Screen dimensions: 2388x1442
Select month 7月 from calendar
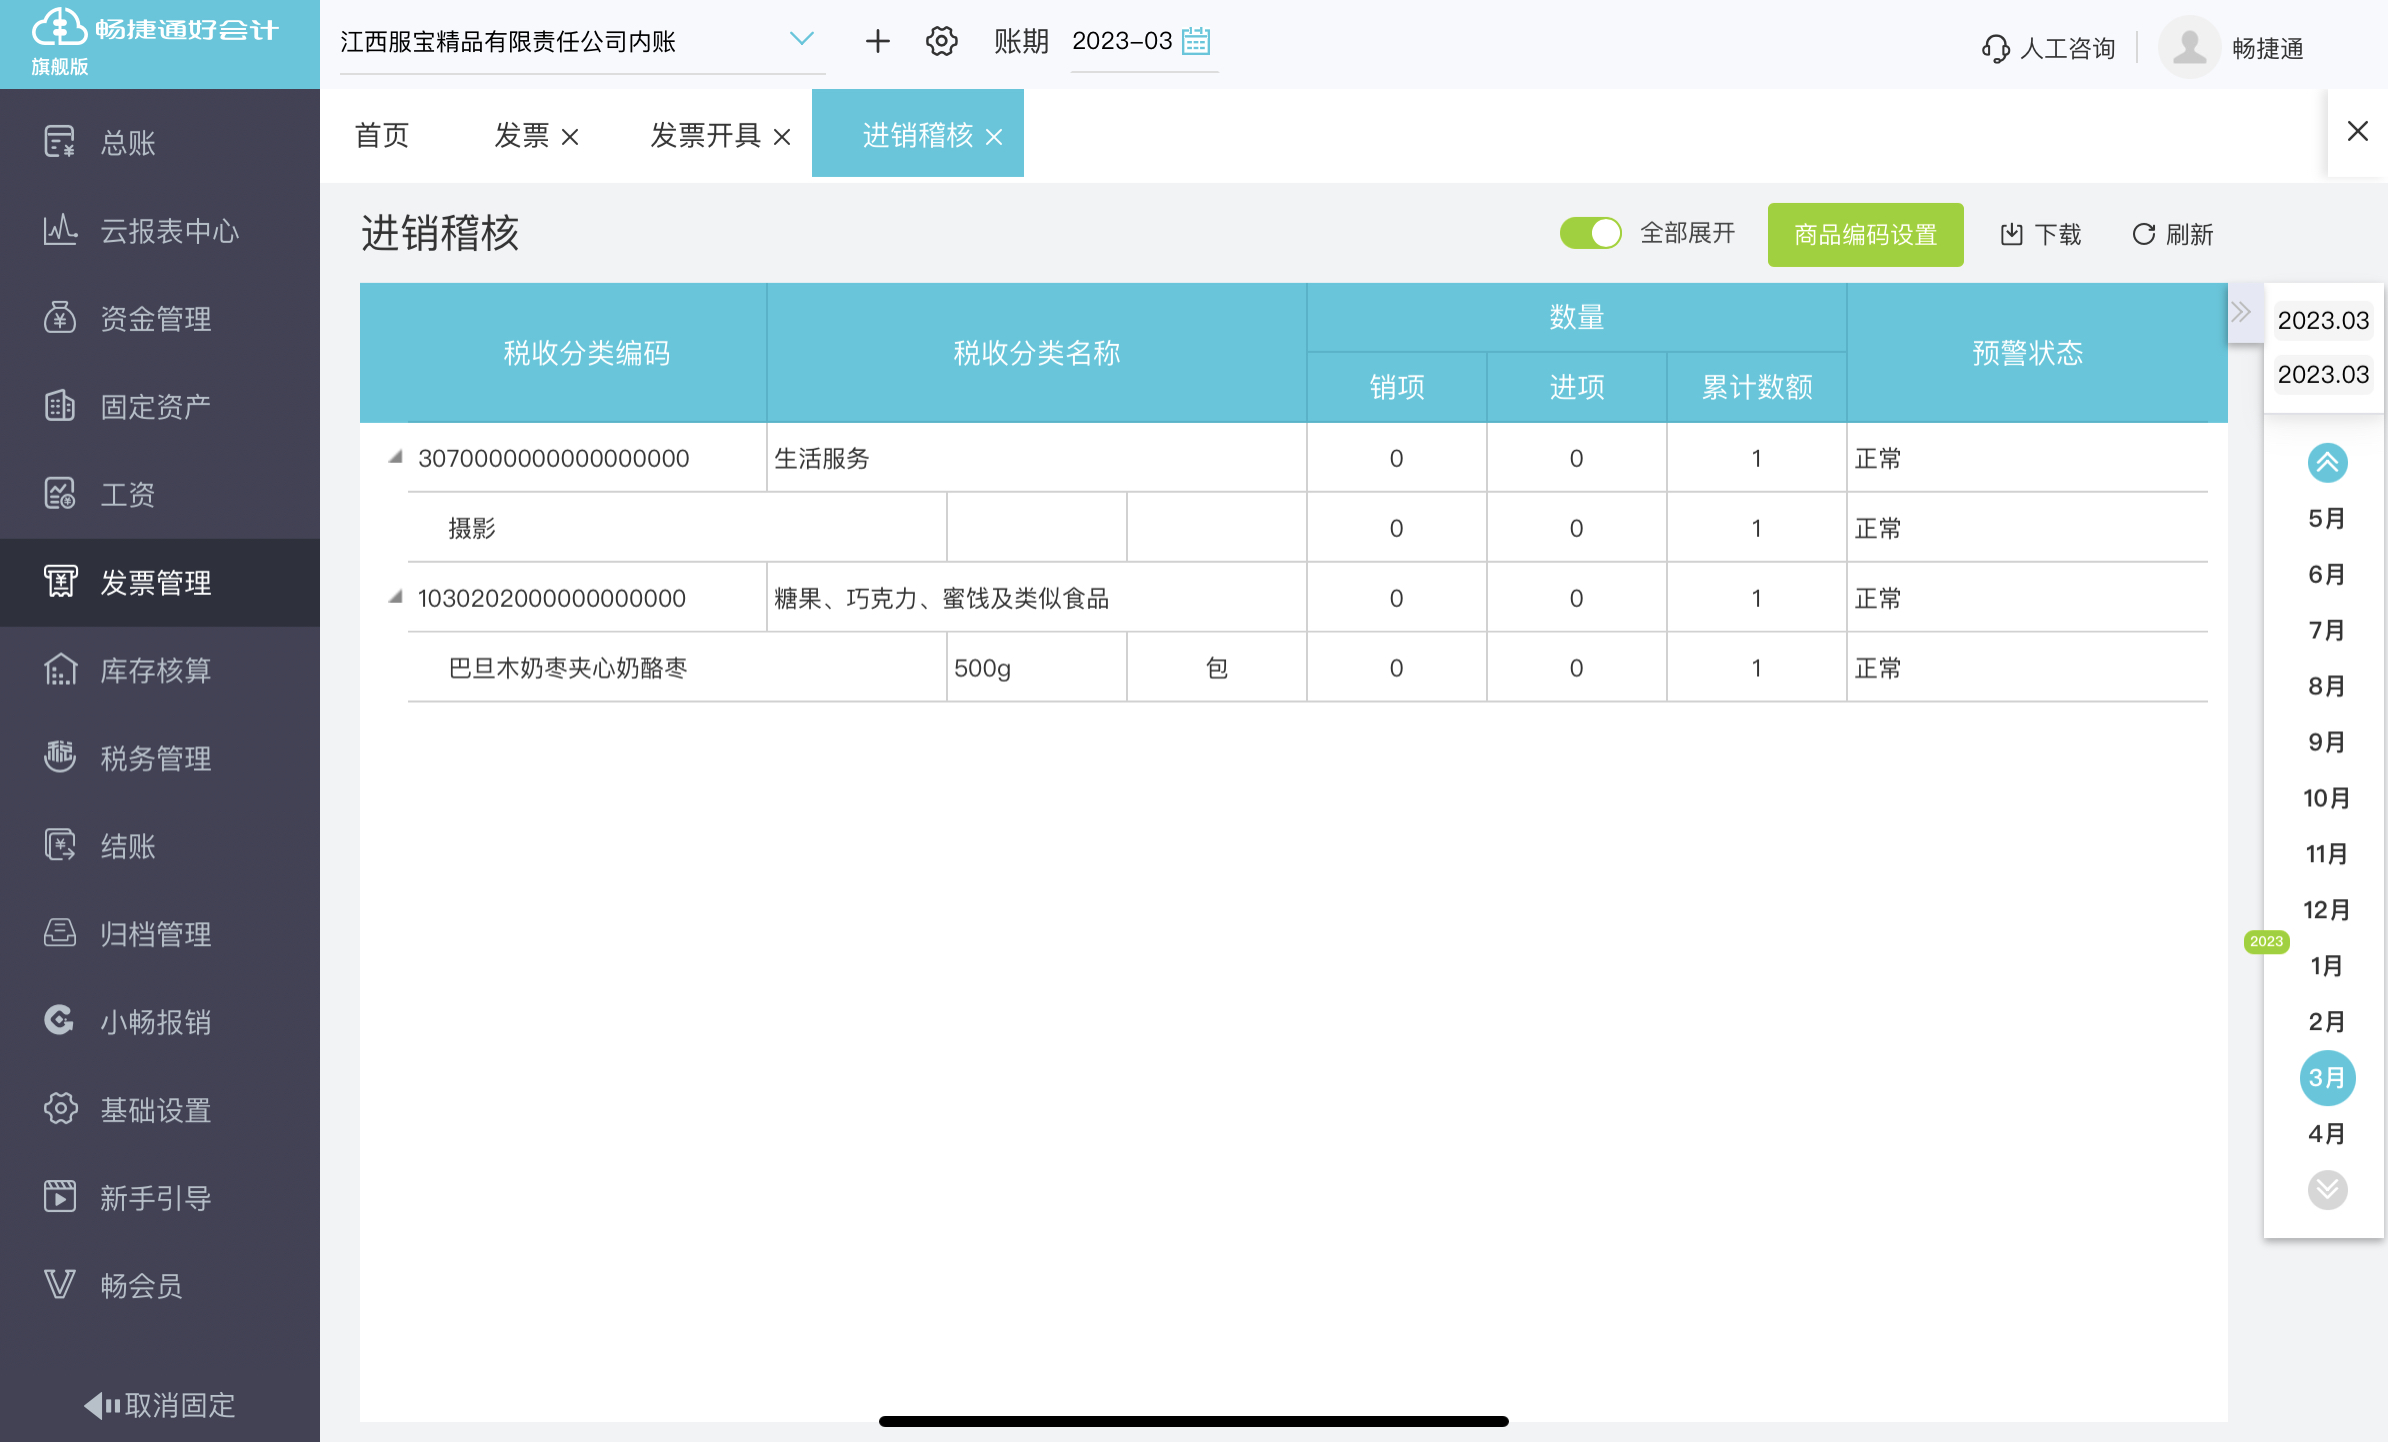(x=2325, y=628)
